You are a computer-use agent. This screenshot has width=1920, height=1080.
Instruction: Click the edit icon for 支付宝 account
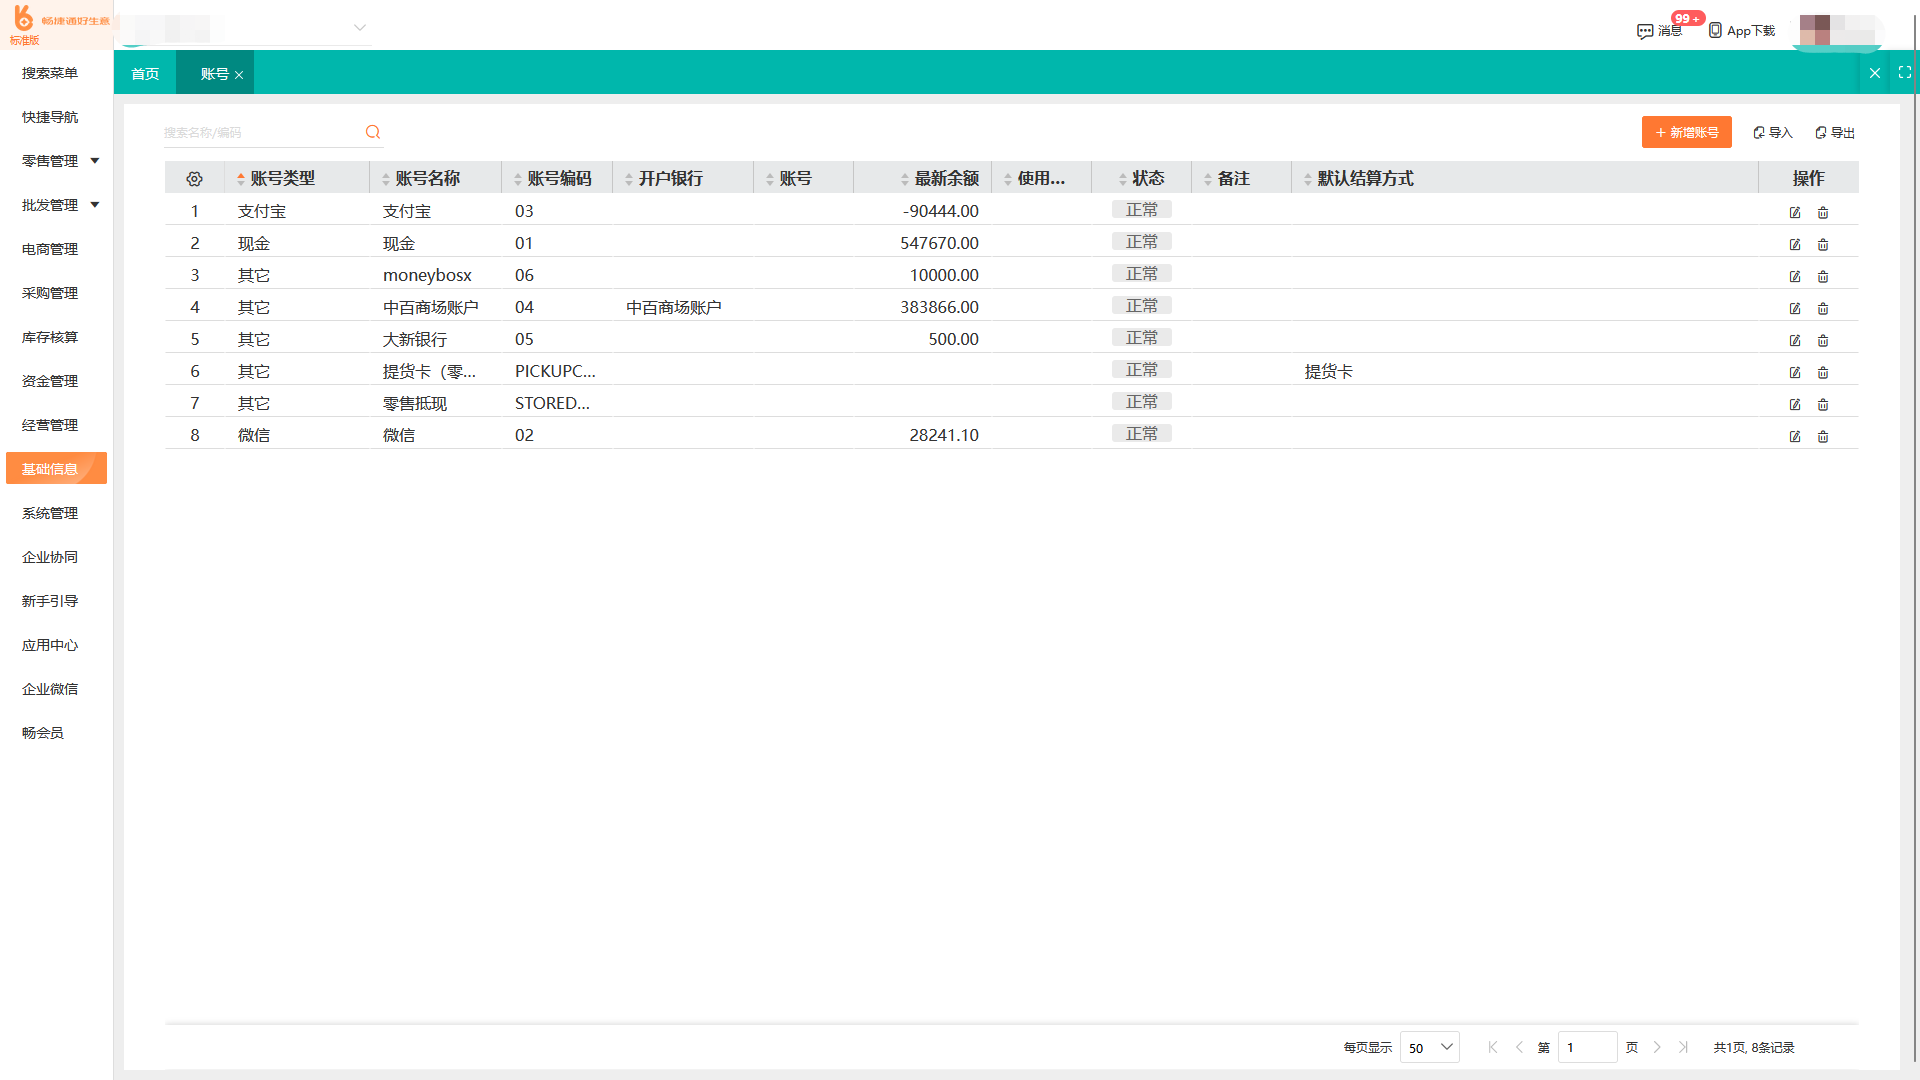click(x=1795, y=212)
